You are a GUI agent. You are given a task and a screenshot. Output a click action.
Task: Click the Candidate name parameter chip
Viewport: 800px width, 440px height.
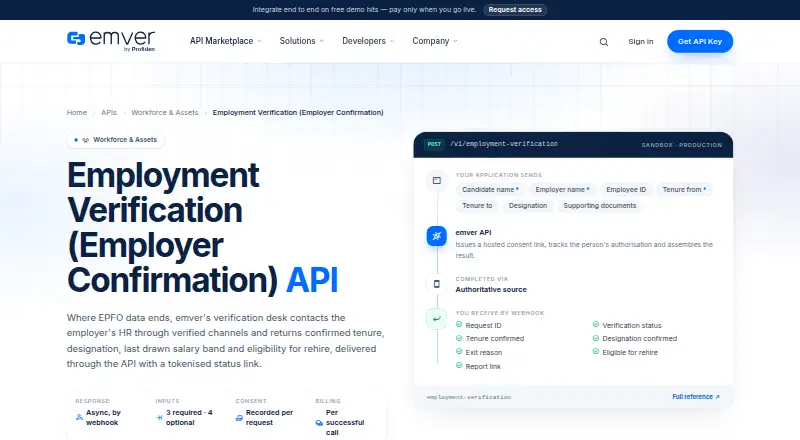click(490, 189)
